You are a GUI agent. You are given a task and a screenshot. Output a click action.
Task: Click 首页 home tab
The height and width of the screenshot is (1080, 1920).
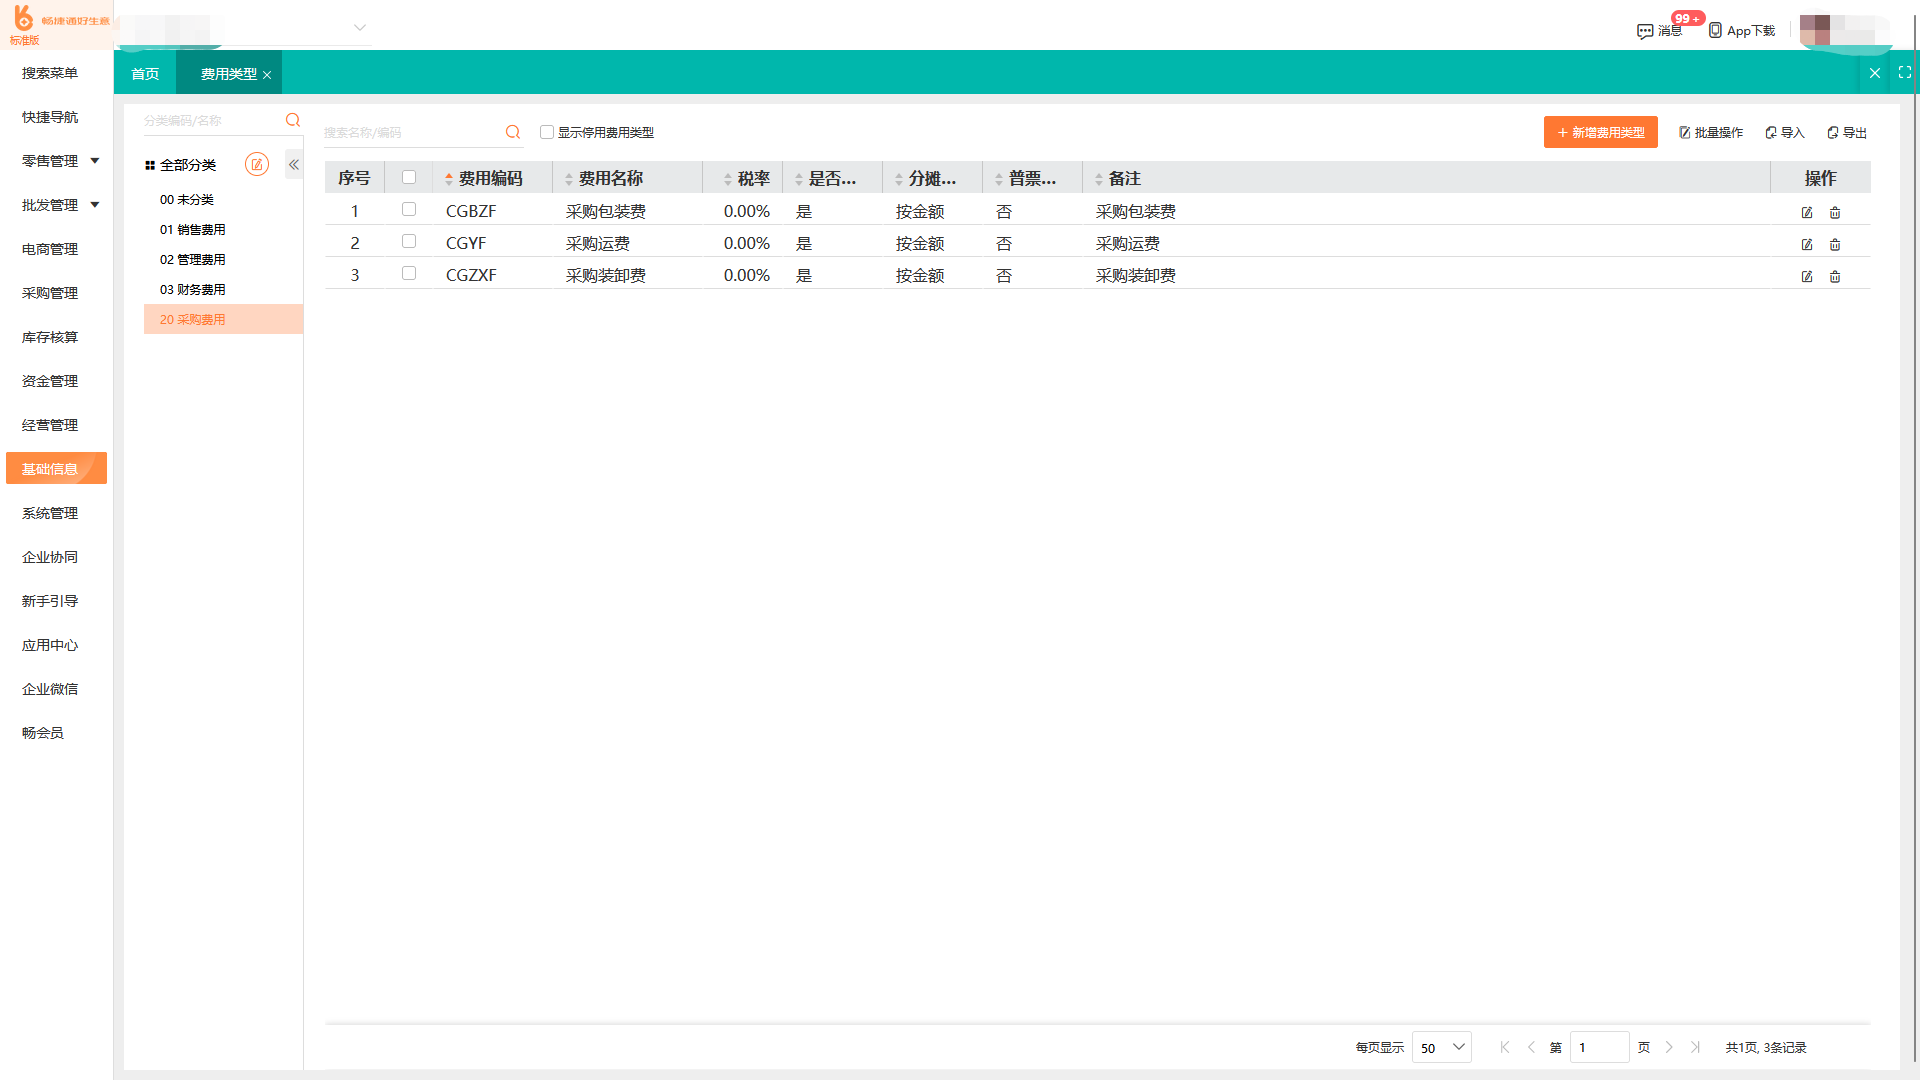tap(145, 74)
